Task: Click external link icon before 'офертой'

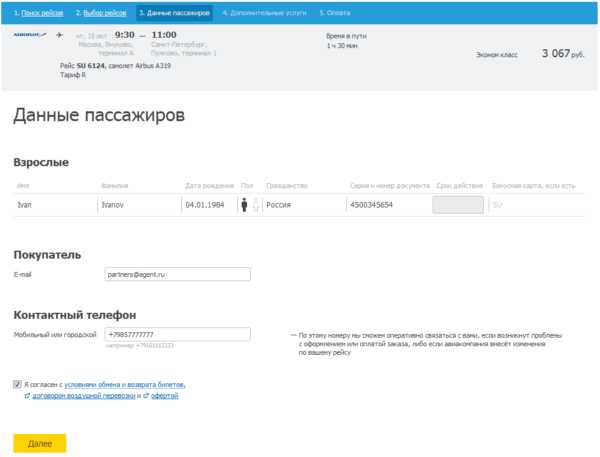Action: point(146,396)
